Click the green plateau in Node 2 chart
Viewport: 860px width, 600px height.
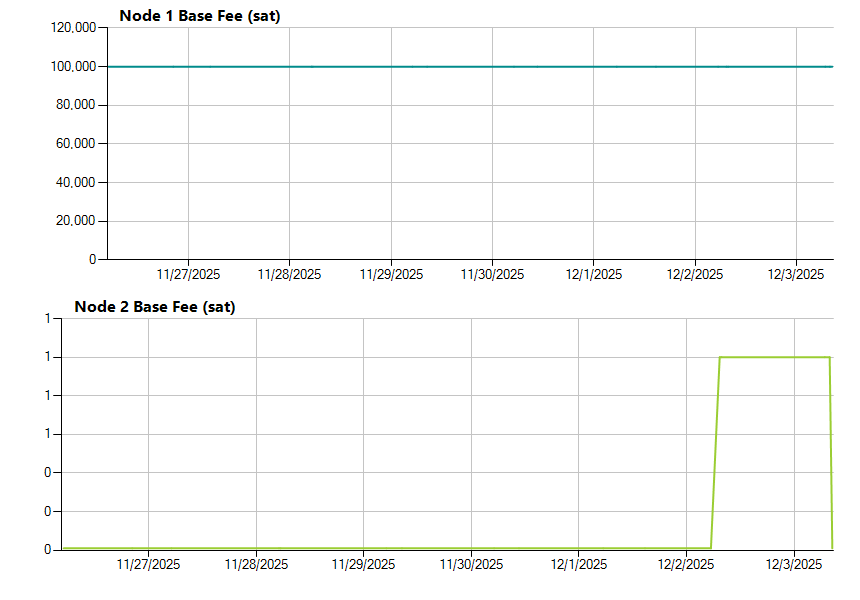point(775,357)
